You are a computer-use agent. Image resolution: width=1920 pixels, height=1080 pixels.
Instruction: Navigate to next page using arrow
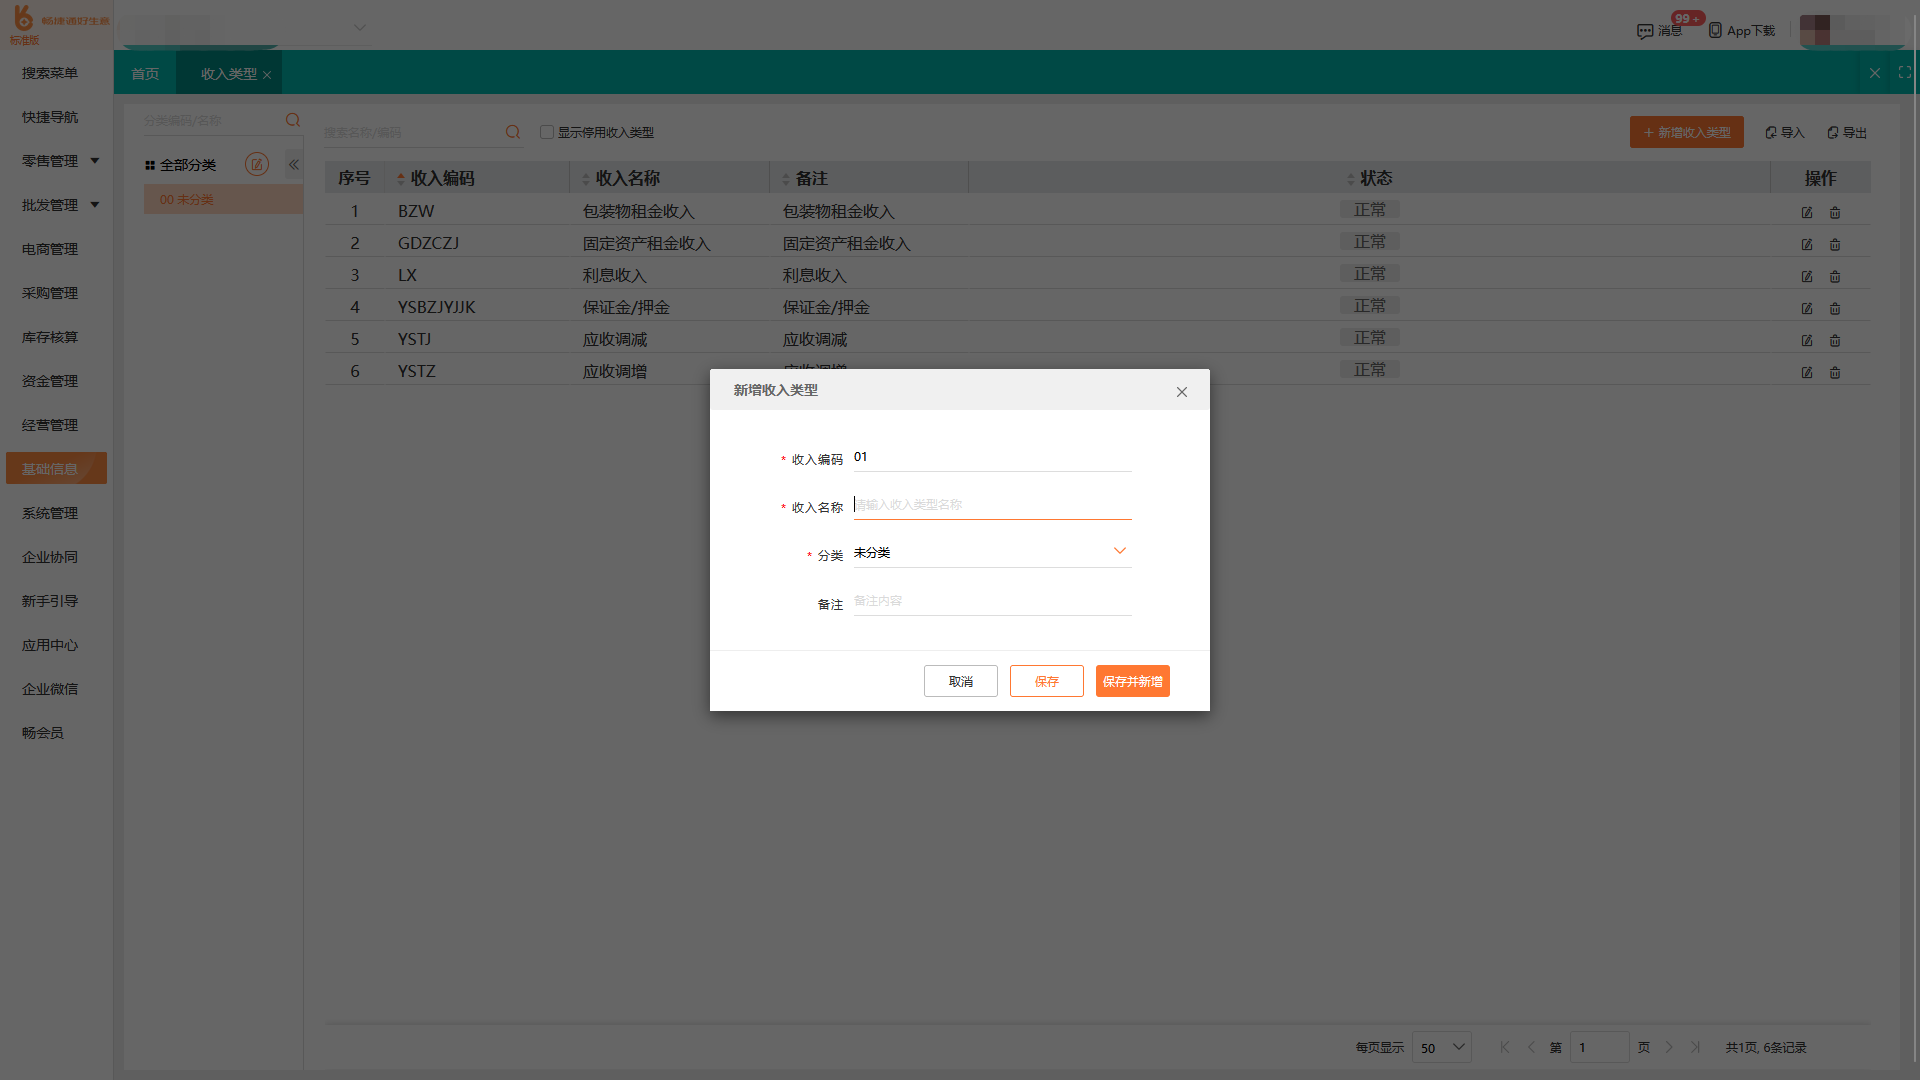(x=1668, y=1047)
